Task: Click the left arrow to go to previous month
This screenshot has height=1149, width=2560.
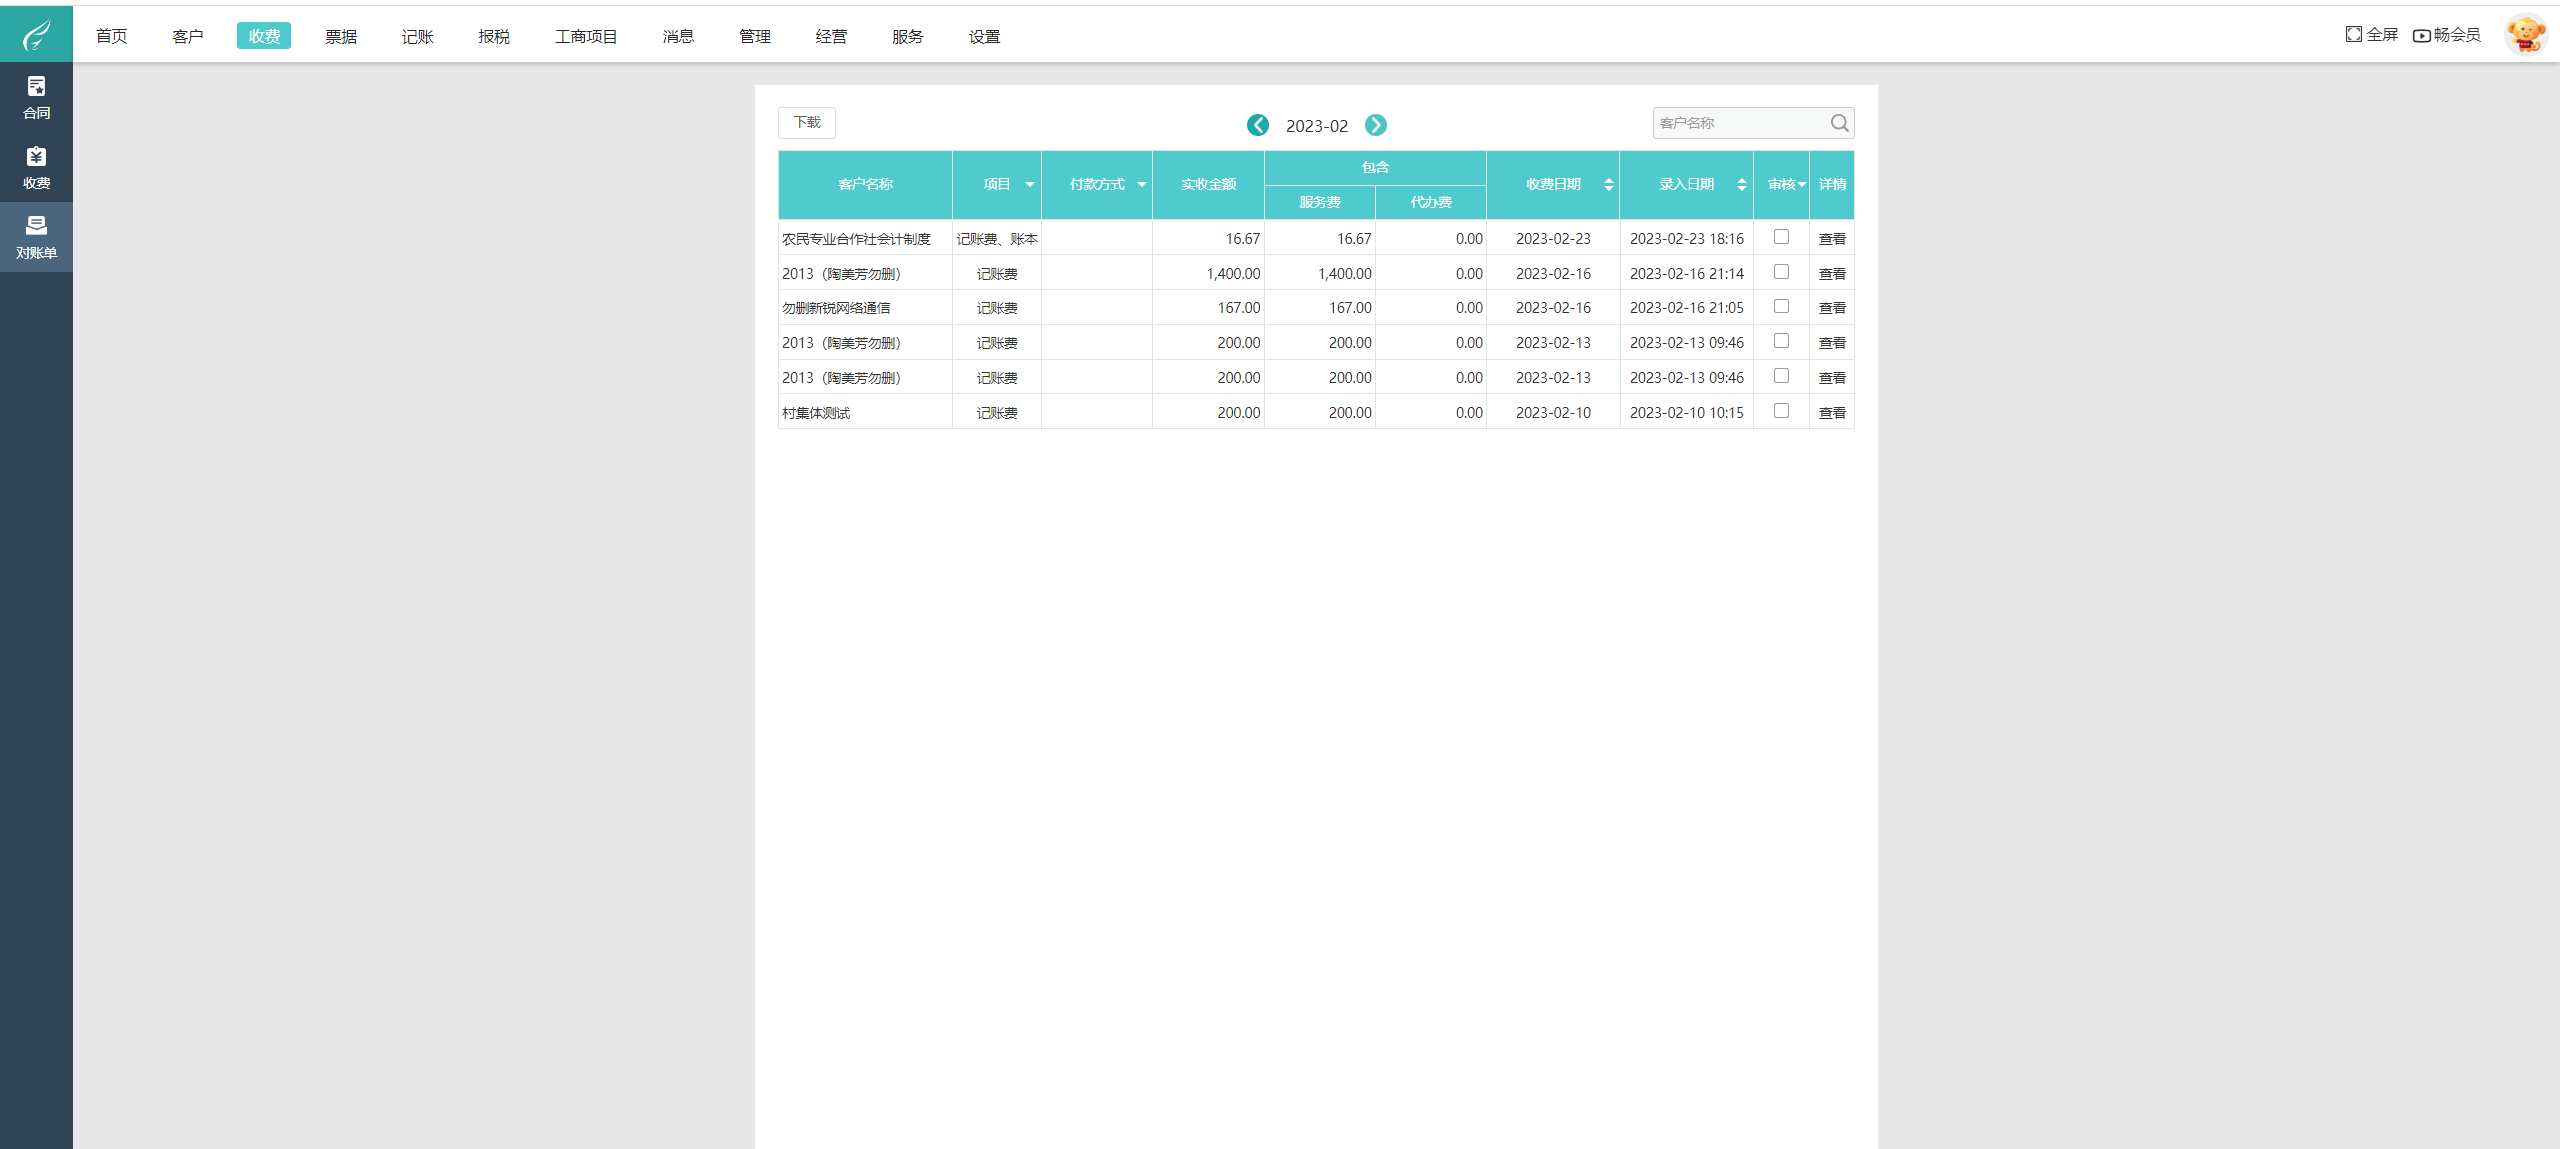Action: (1259, 126)
